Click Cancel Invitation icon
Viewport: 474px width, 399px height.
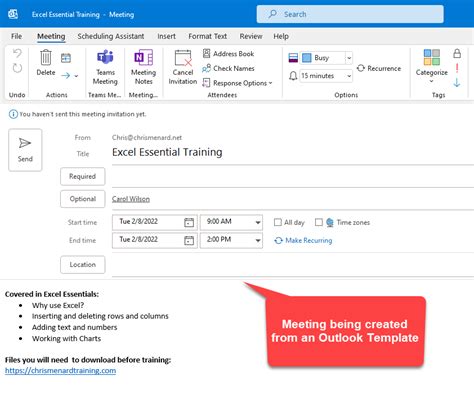183,67
